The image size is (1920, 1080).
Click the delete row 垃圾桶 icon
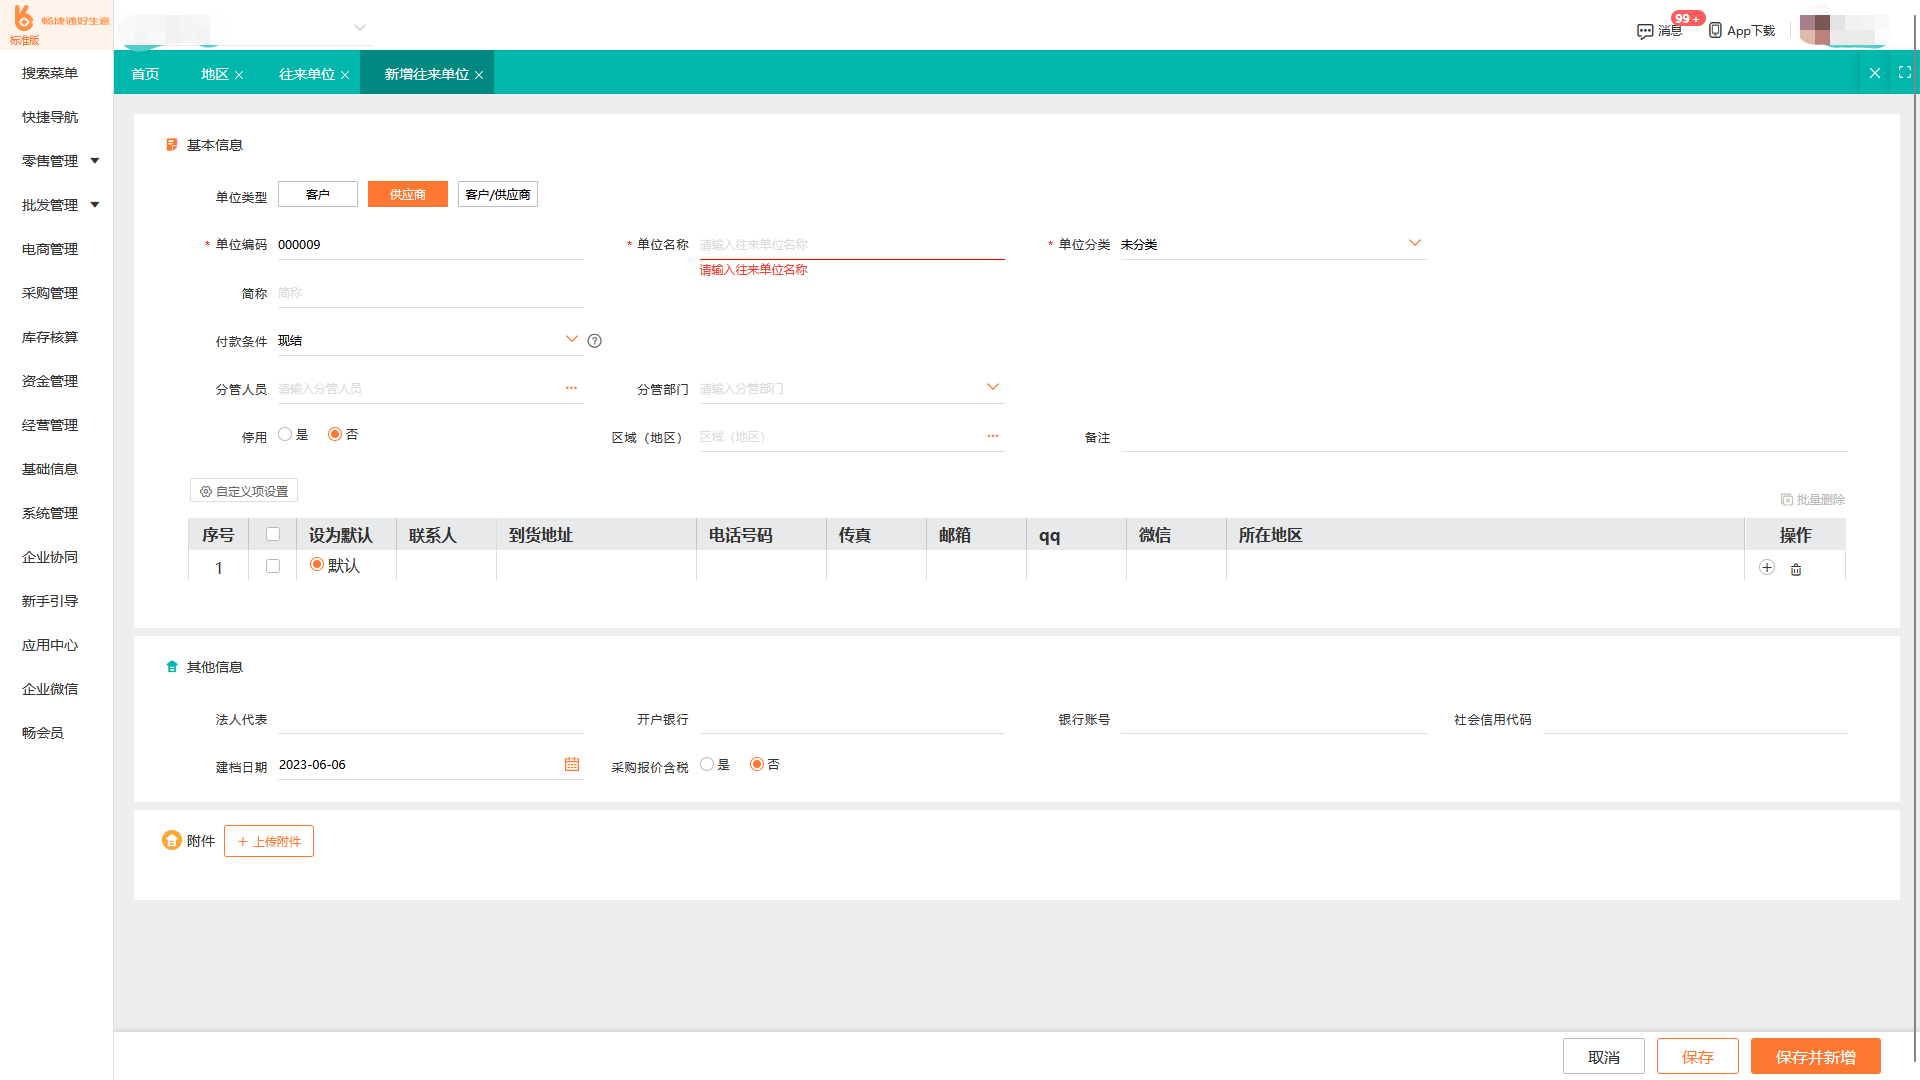pyautogui.click(x=1796, y=568)
